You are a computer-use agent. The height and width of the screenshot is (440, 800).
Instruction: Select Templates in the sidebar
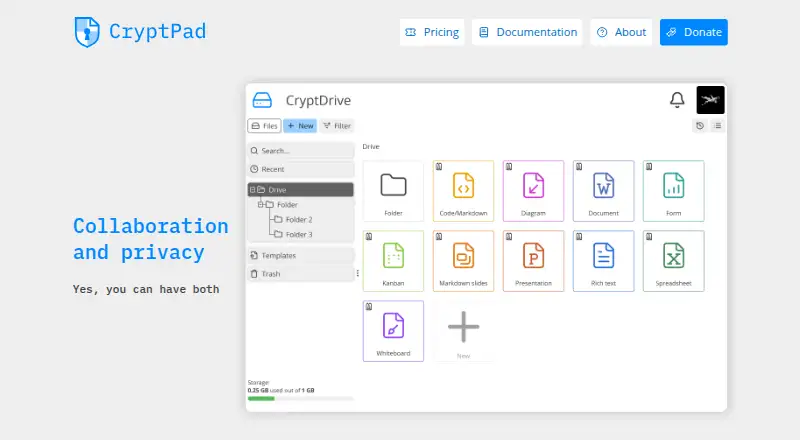300,255
